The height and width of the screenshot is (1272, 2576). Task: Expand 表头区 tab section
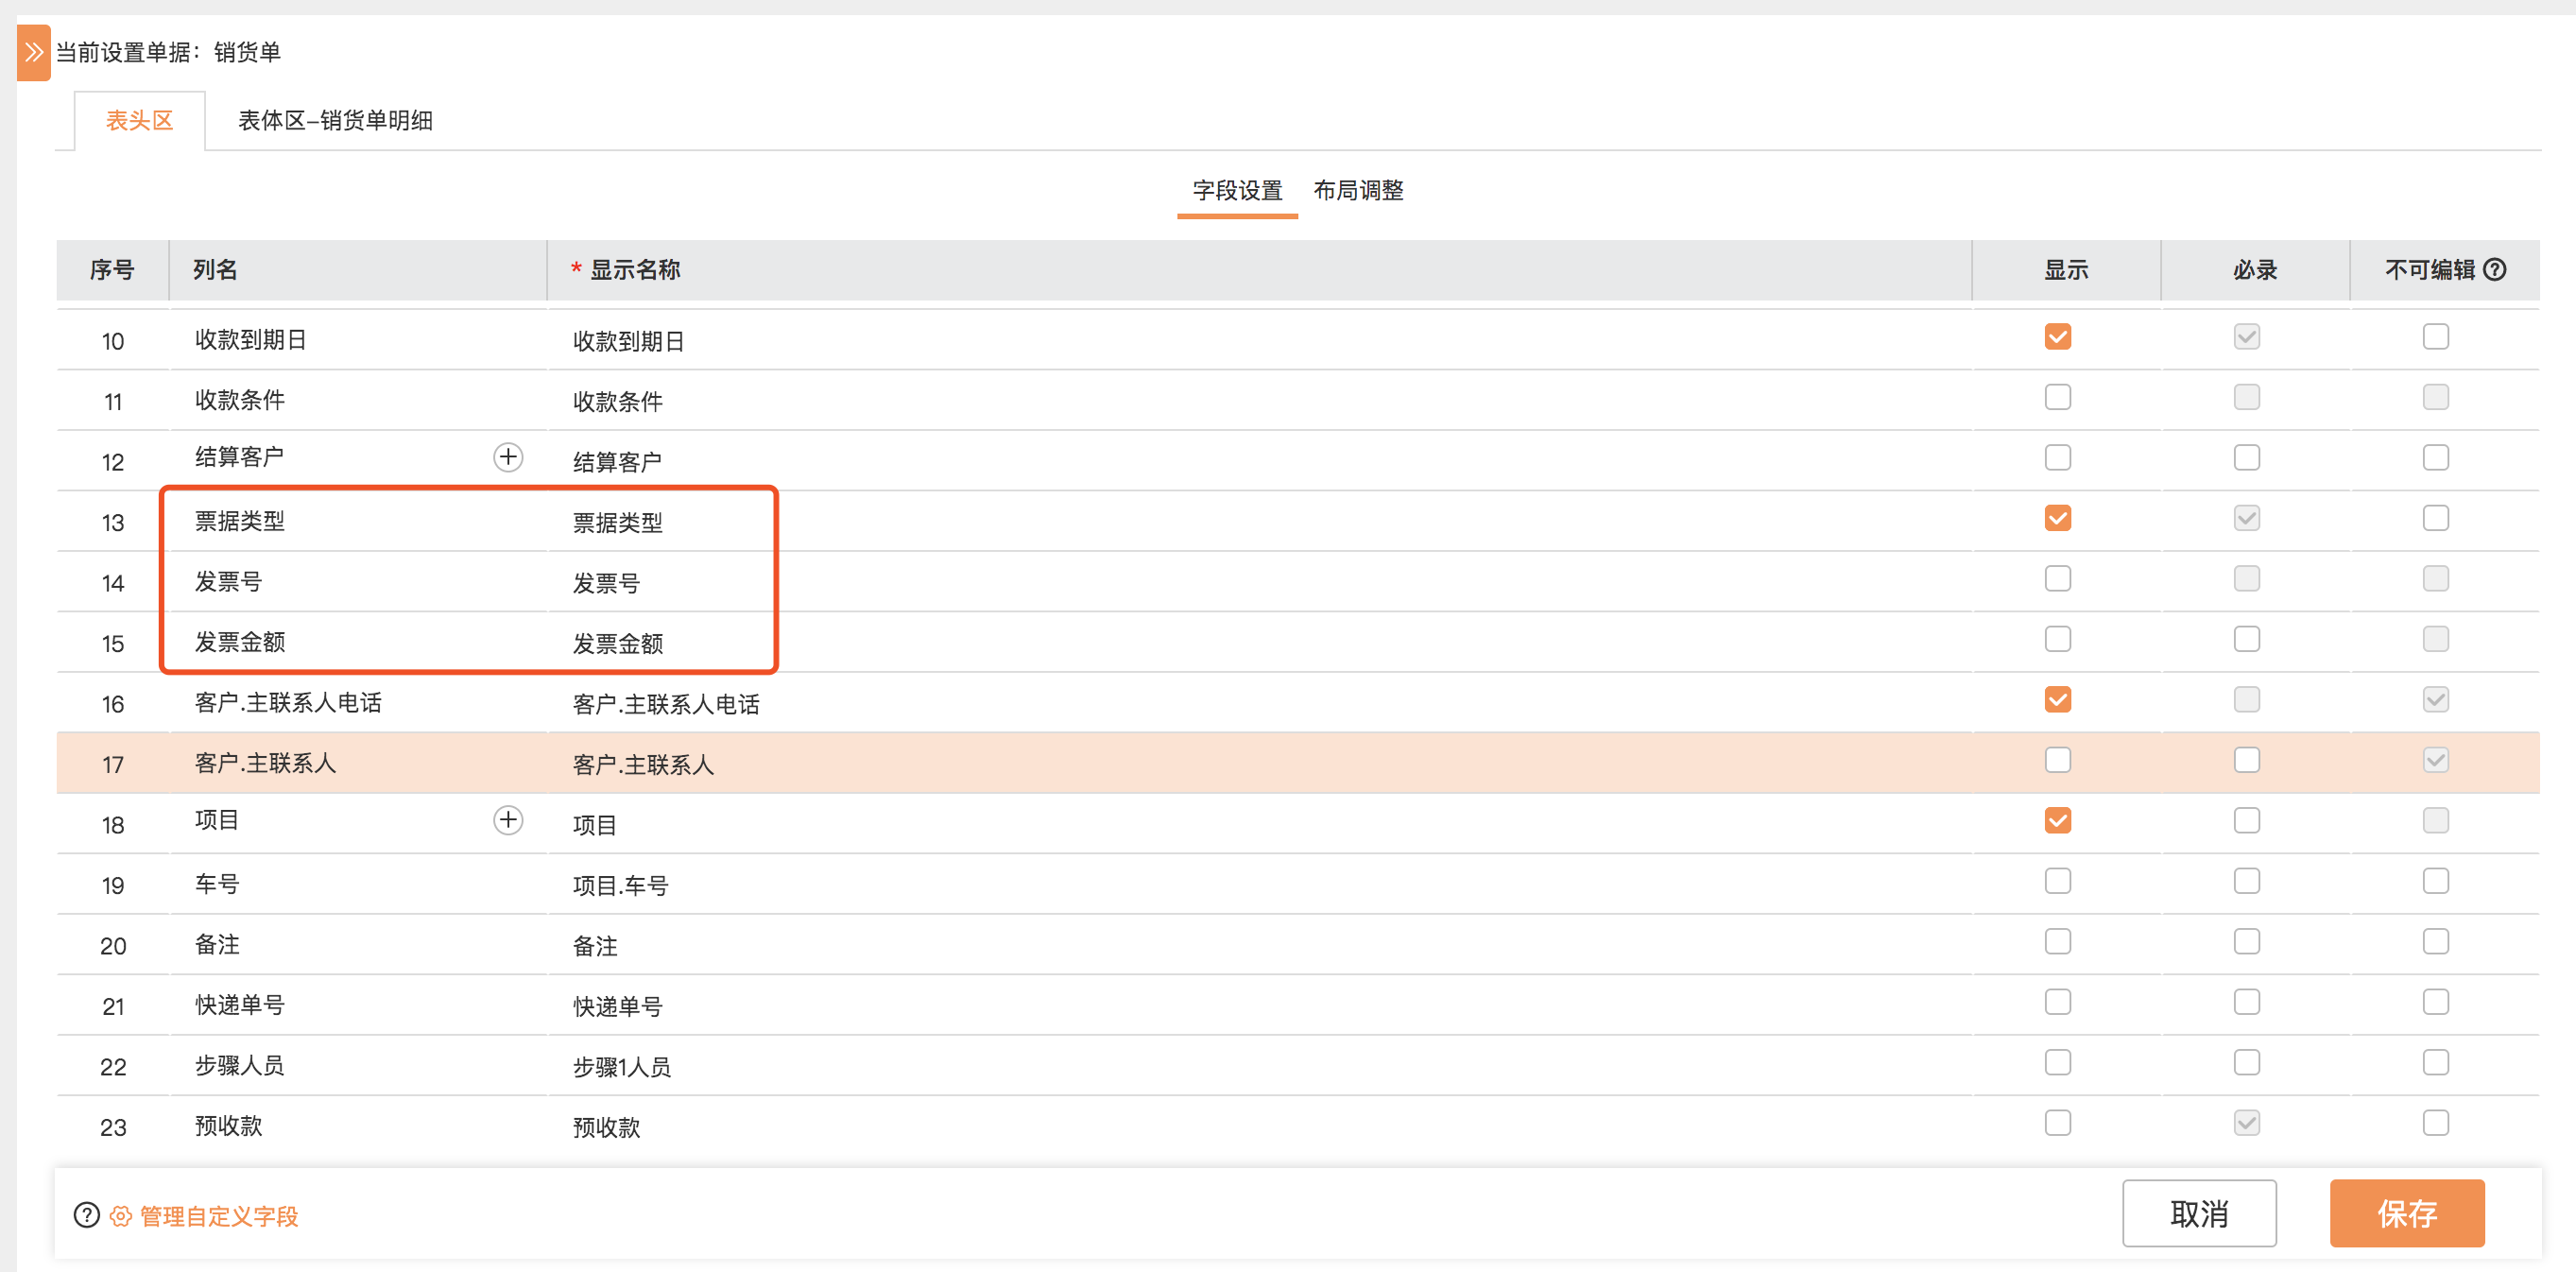click(142, 118)
